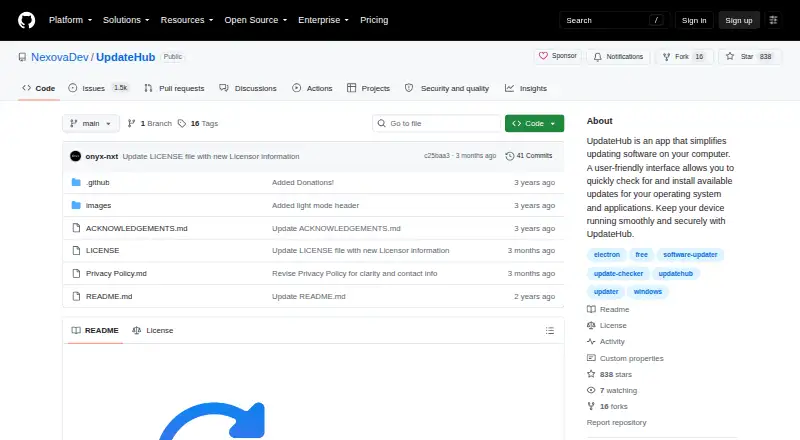Image resolution: width=800 pixels, height=440 pixels.
Task: Click the repository icon before NexovaDev
Action: (22, 57)
